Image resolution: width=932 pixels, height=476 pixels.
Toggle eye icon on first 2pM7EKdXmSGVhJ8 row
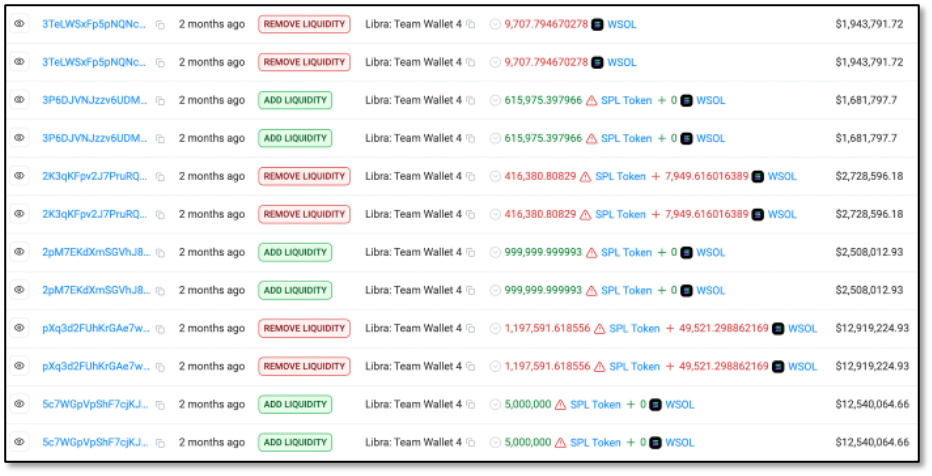(x=19, y=252)
